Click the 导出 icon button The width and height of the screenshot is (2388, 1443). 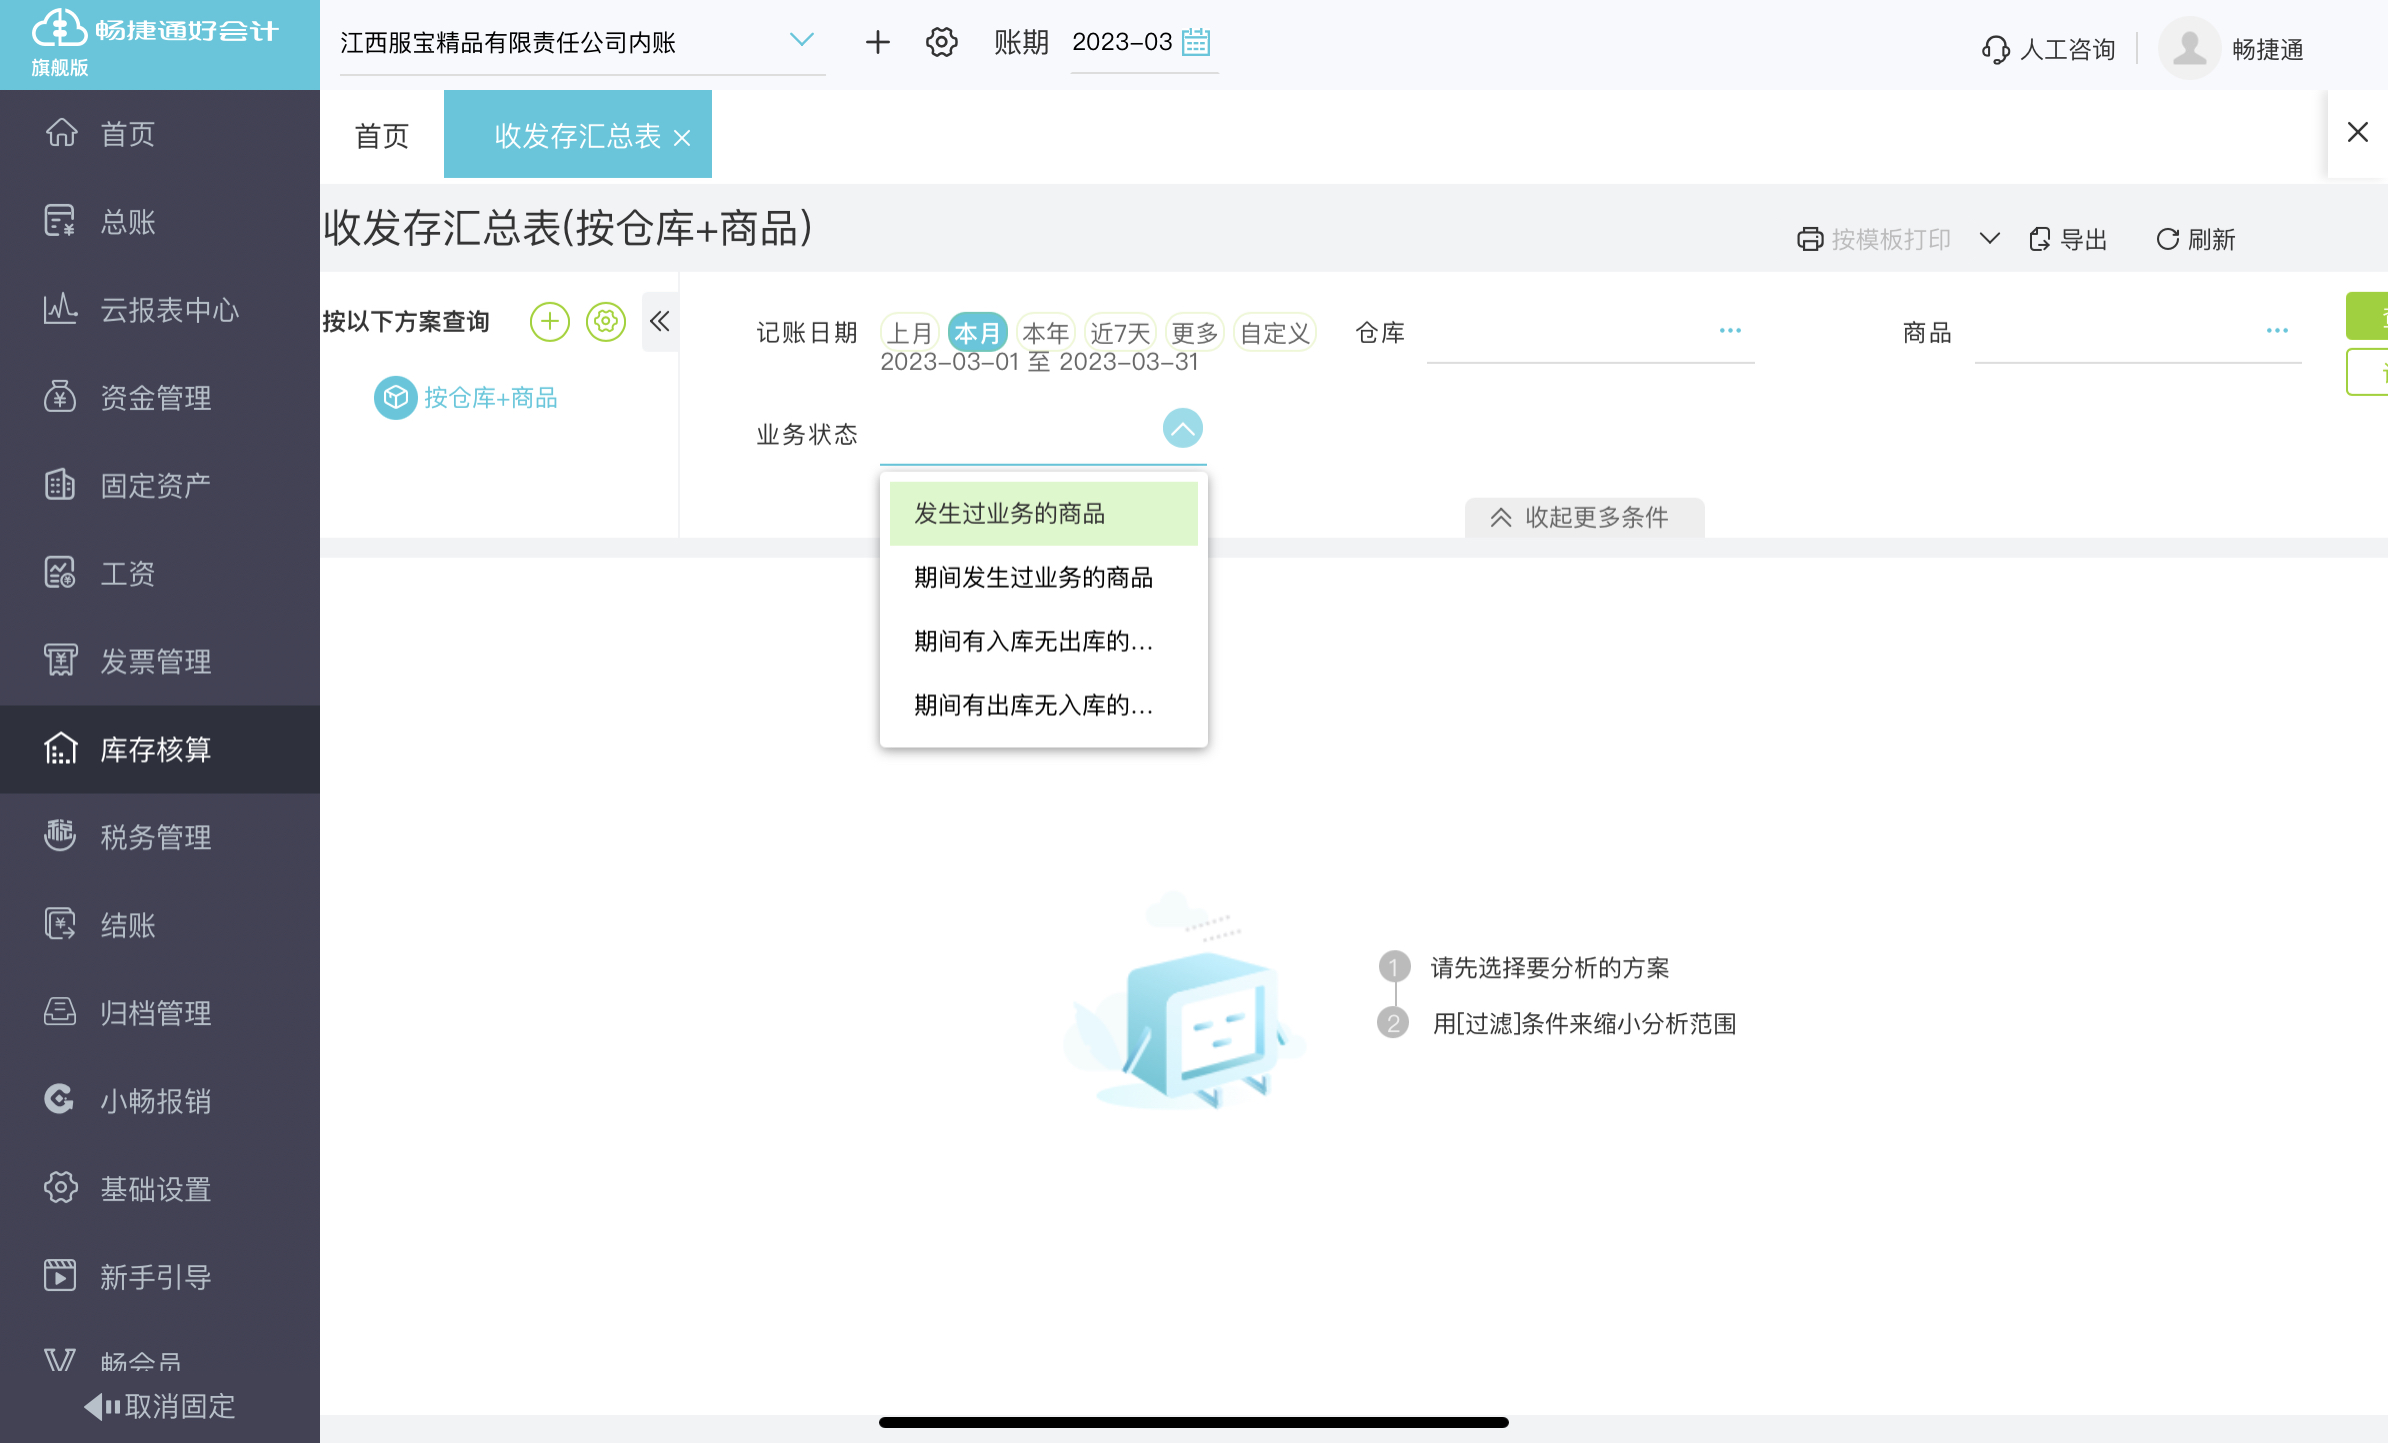click(x=2040, y=239)
